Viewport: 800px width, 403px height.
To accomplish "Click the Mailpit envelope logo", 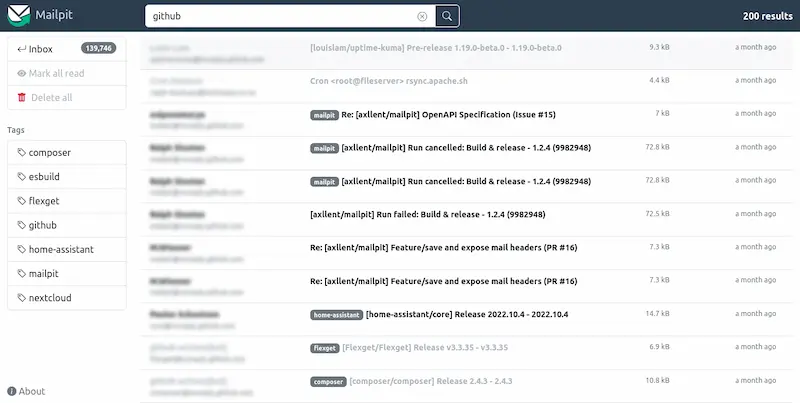I will click(19, 16).
